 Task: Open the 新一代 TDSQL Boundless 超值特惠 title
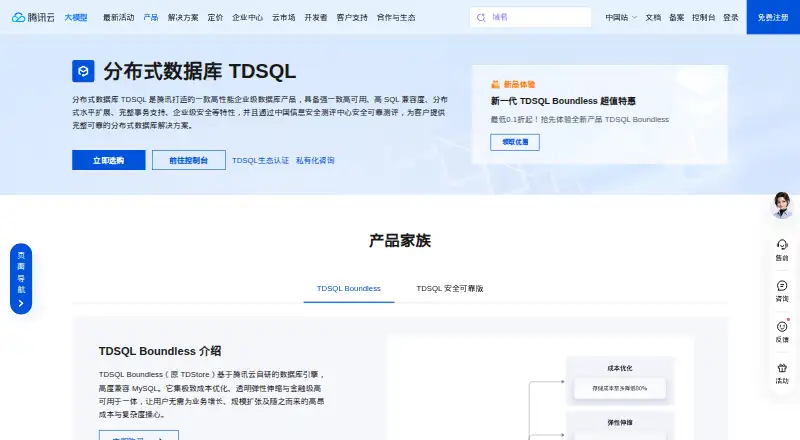[563, 101]
